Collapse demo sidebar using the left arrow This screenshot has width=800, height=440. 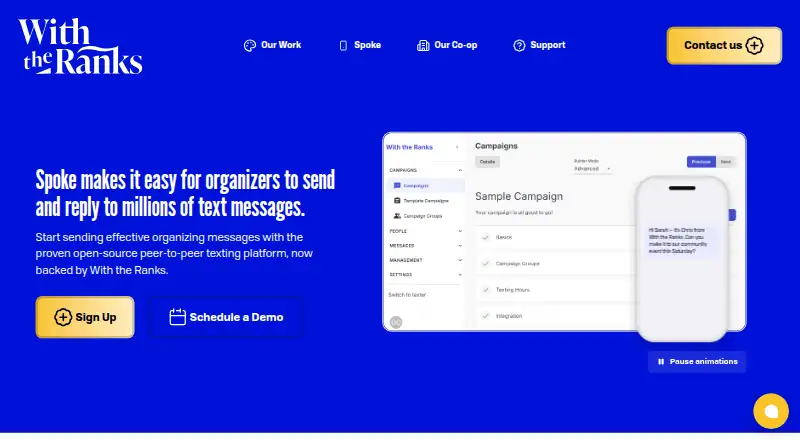tap(457, 147)
